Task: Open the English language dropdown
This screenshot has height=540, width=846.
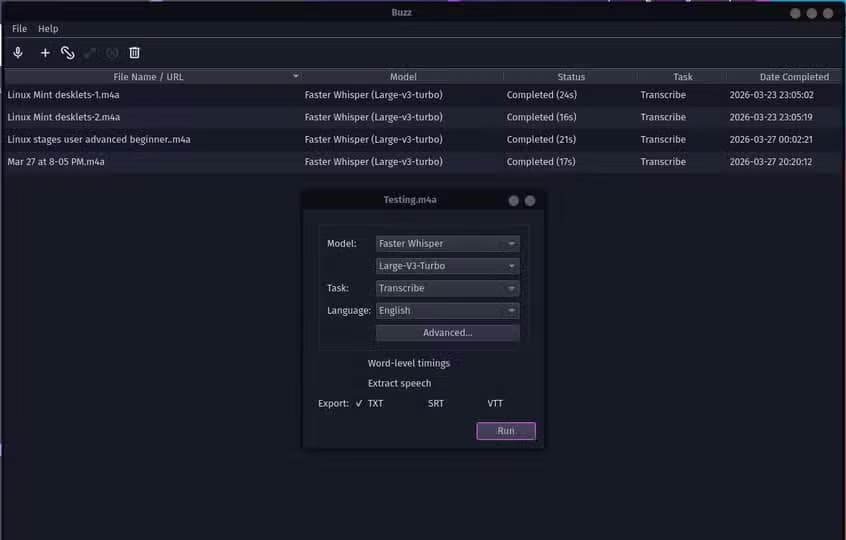Action: (x=447, y=311)
